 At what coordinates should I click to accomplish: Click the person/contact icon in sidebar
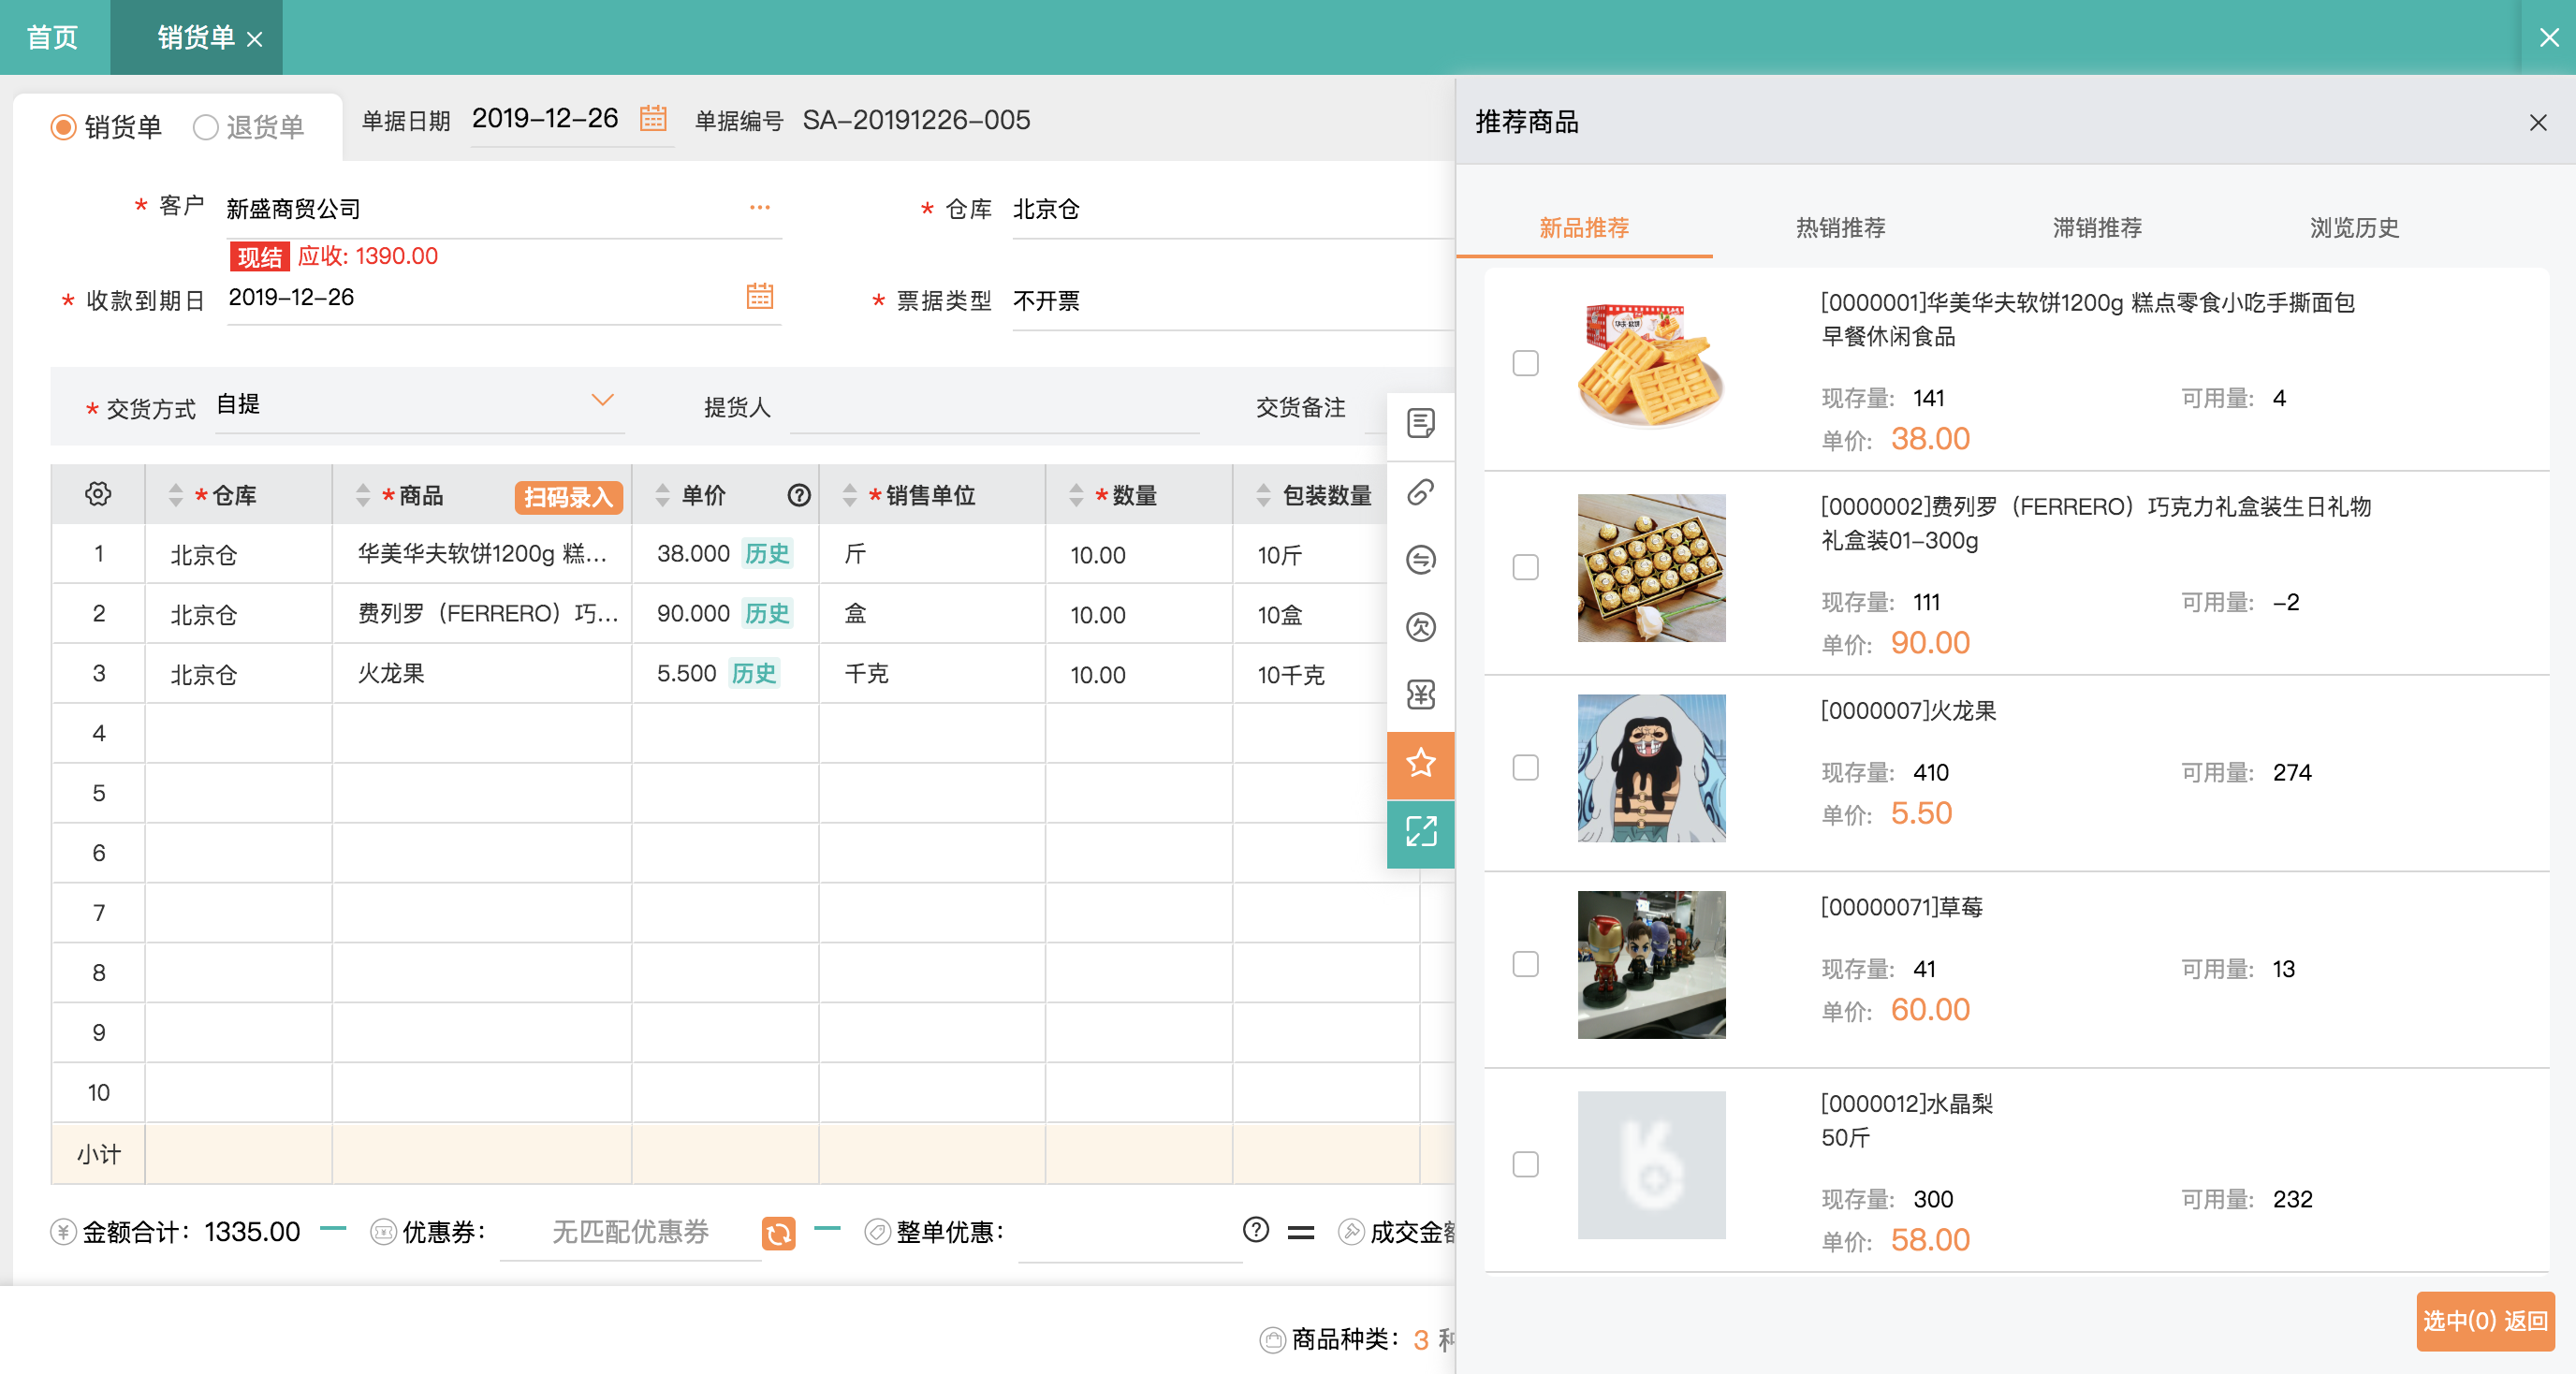click(1421, 626)
